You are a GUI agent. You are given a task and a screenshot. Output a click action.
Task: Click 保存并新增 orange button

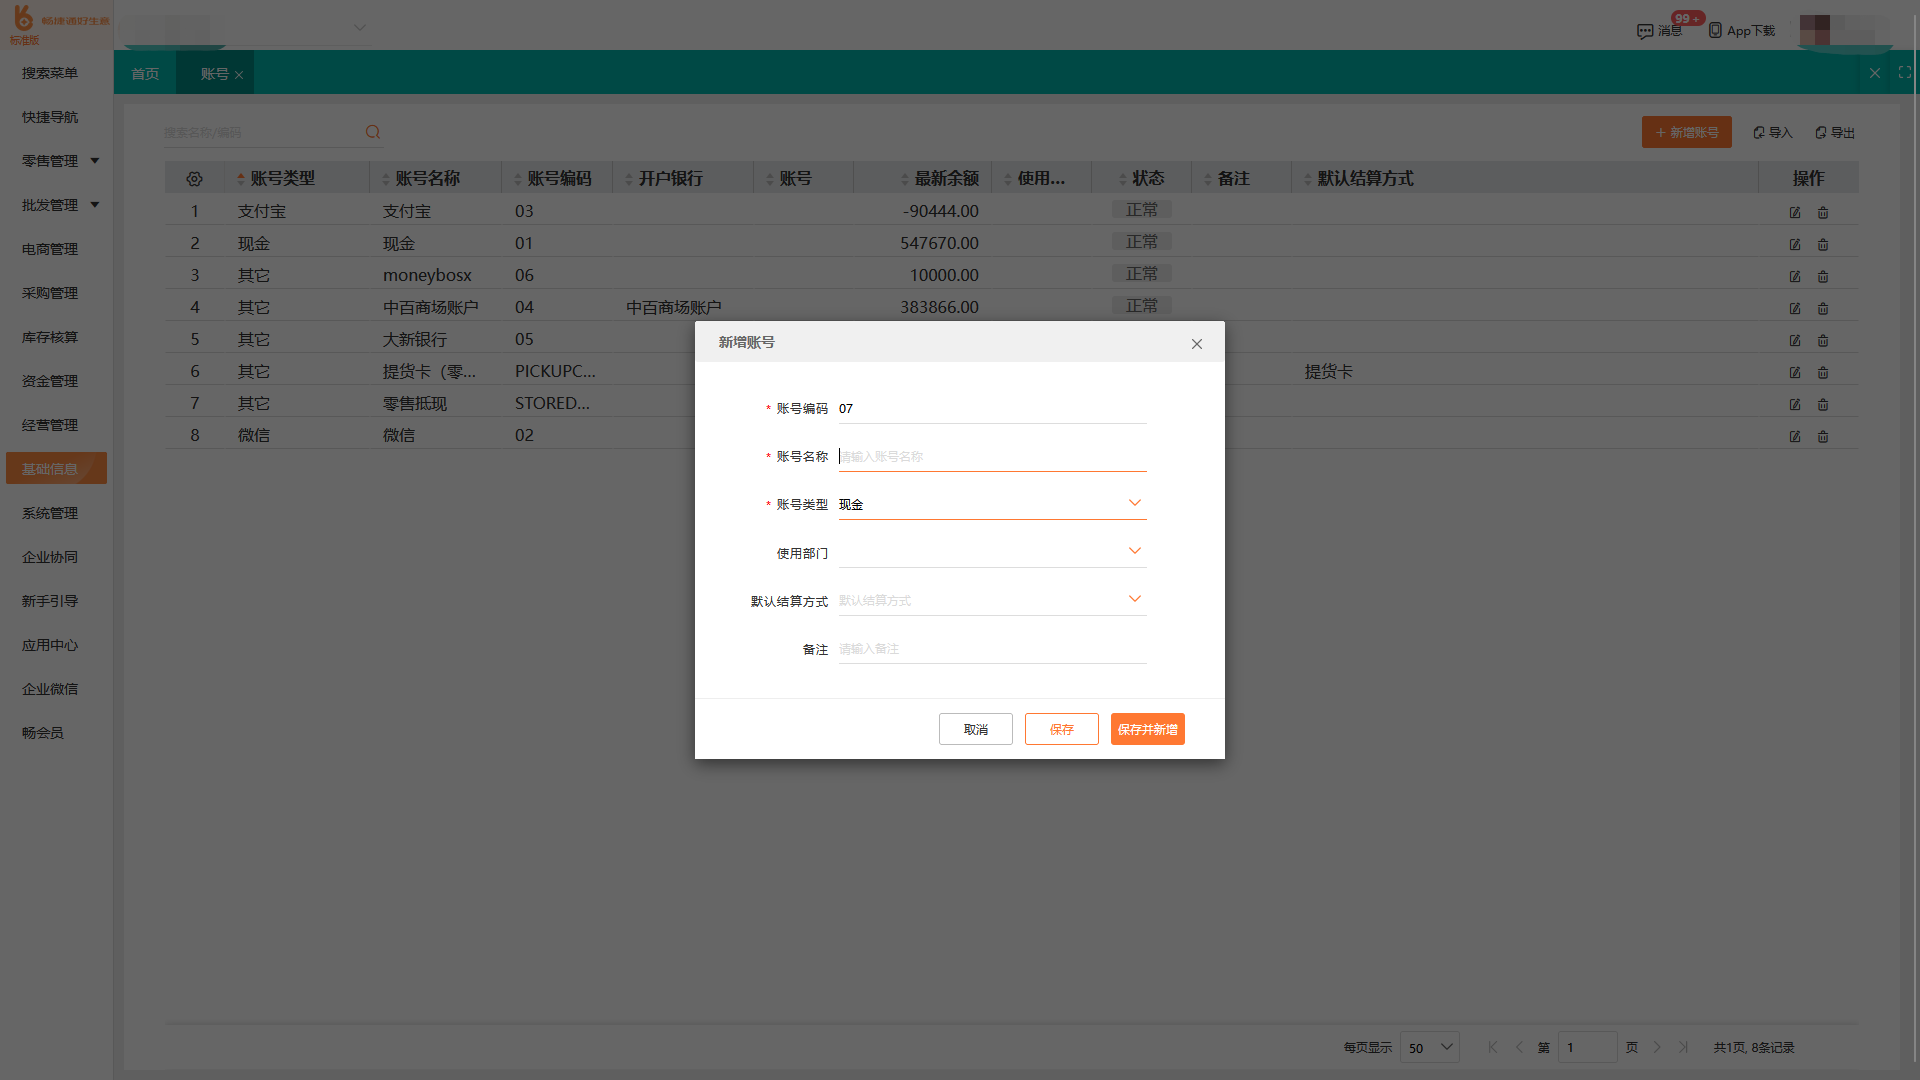click(1147, 729)
